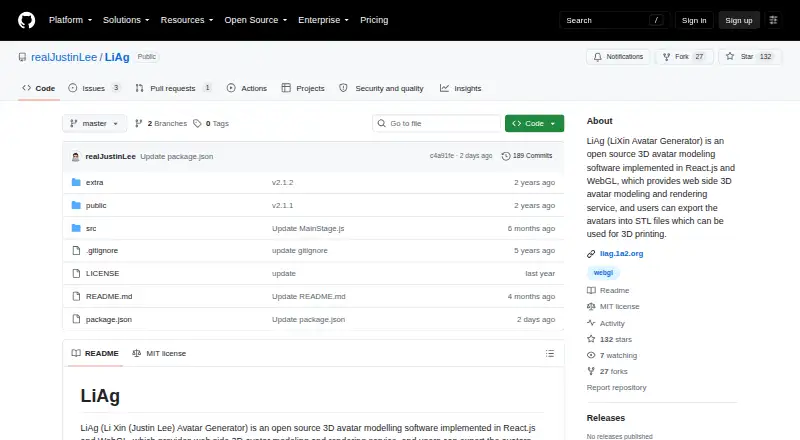This screenshot has height=440, width=800.
Task: Select the webgl topic tag
Action: point(603,273)
